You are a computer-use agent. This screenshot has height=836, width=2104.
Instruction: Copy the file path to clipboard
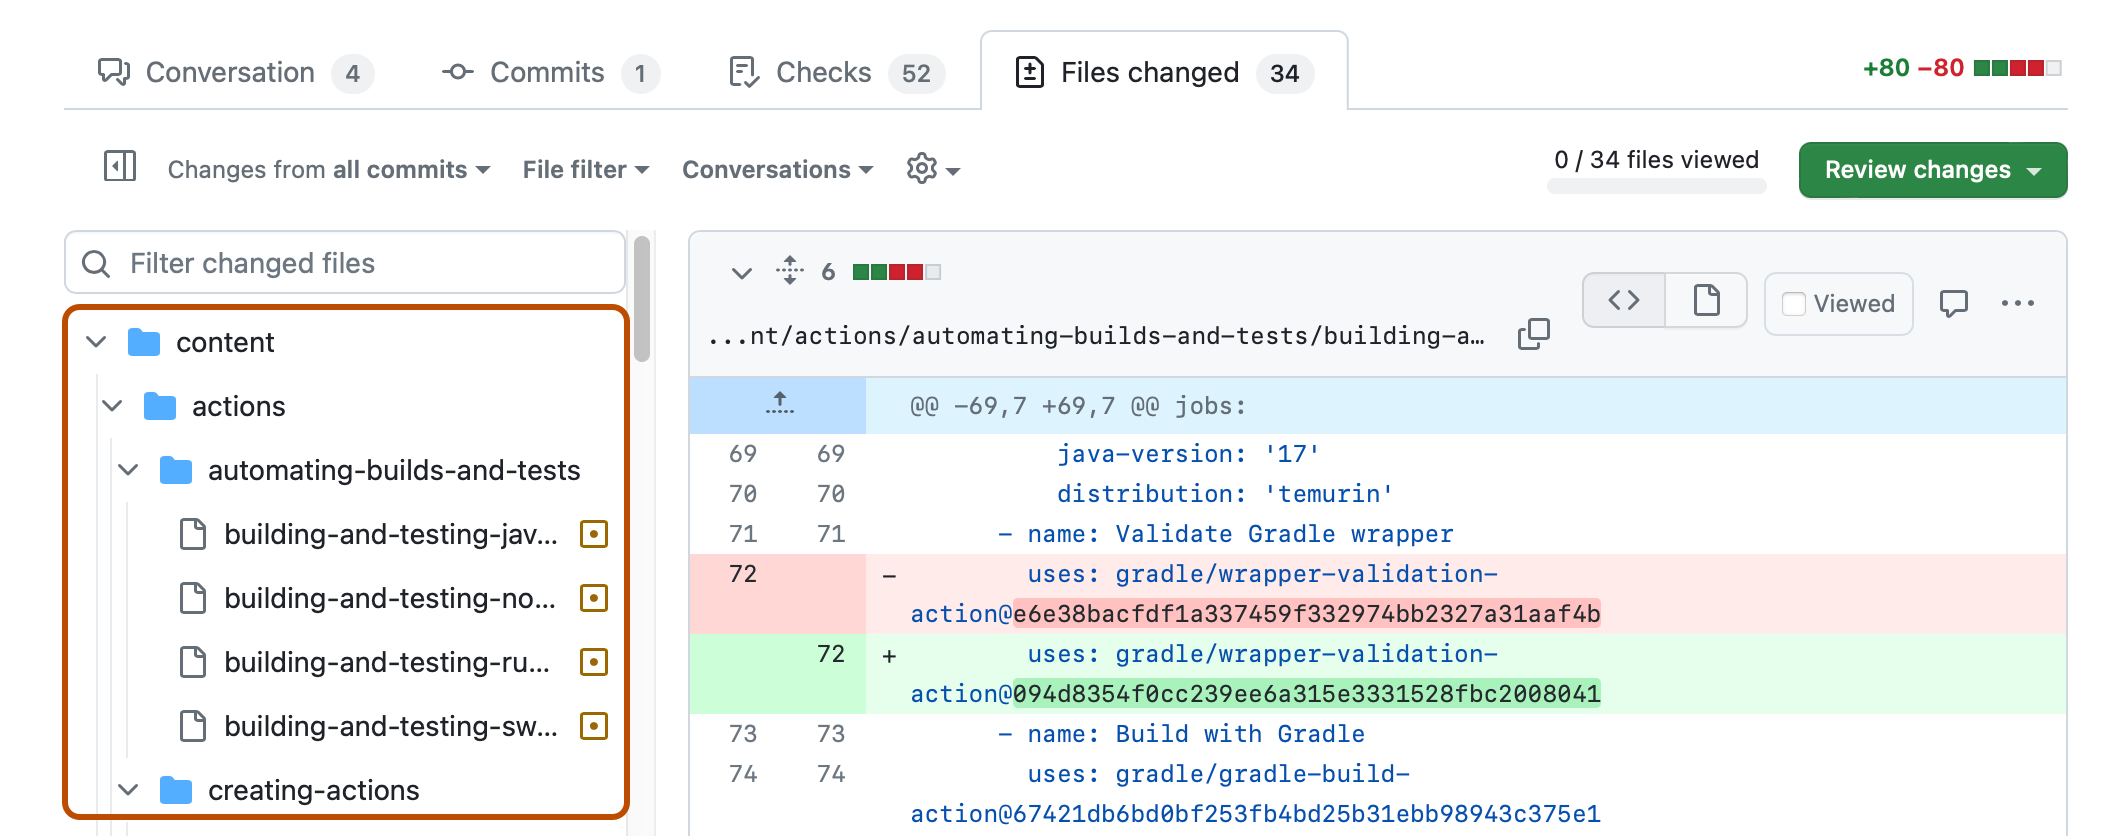point(1533,334)
